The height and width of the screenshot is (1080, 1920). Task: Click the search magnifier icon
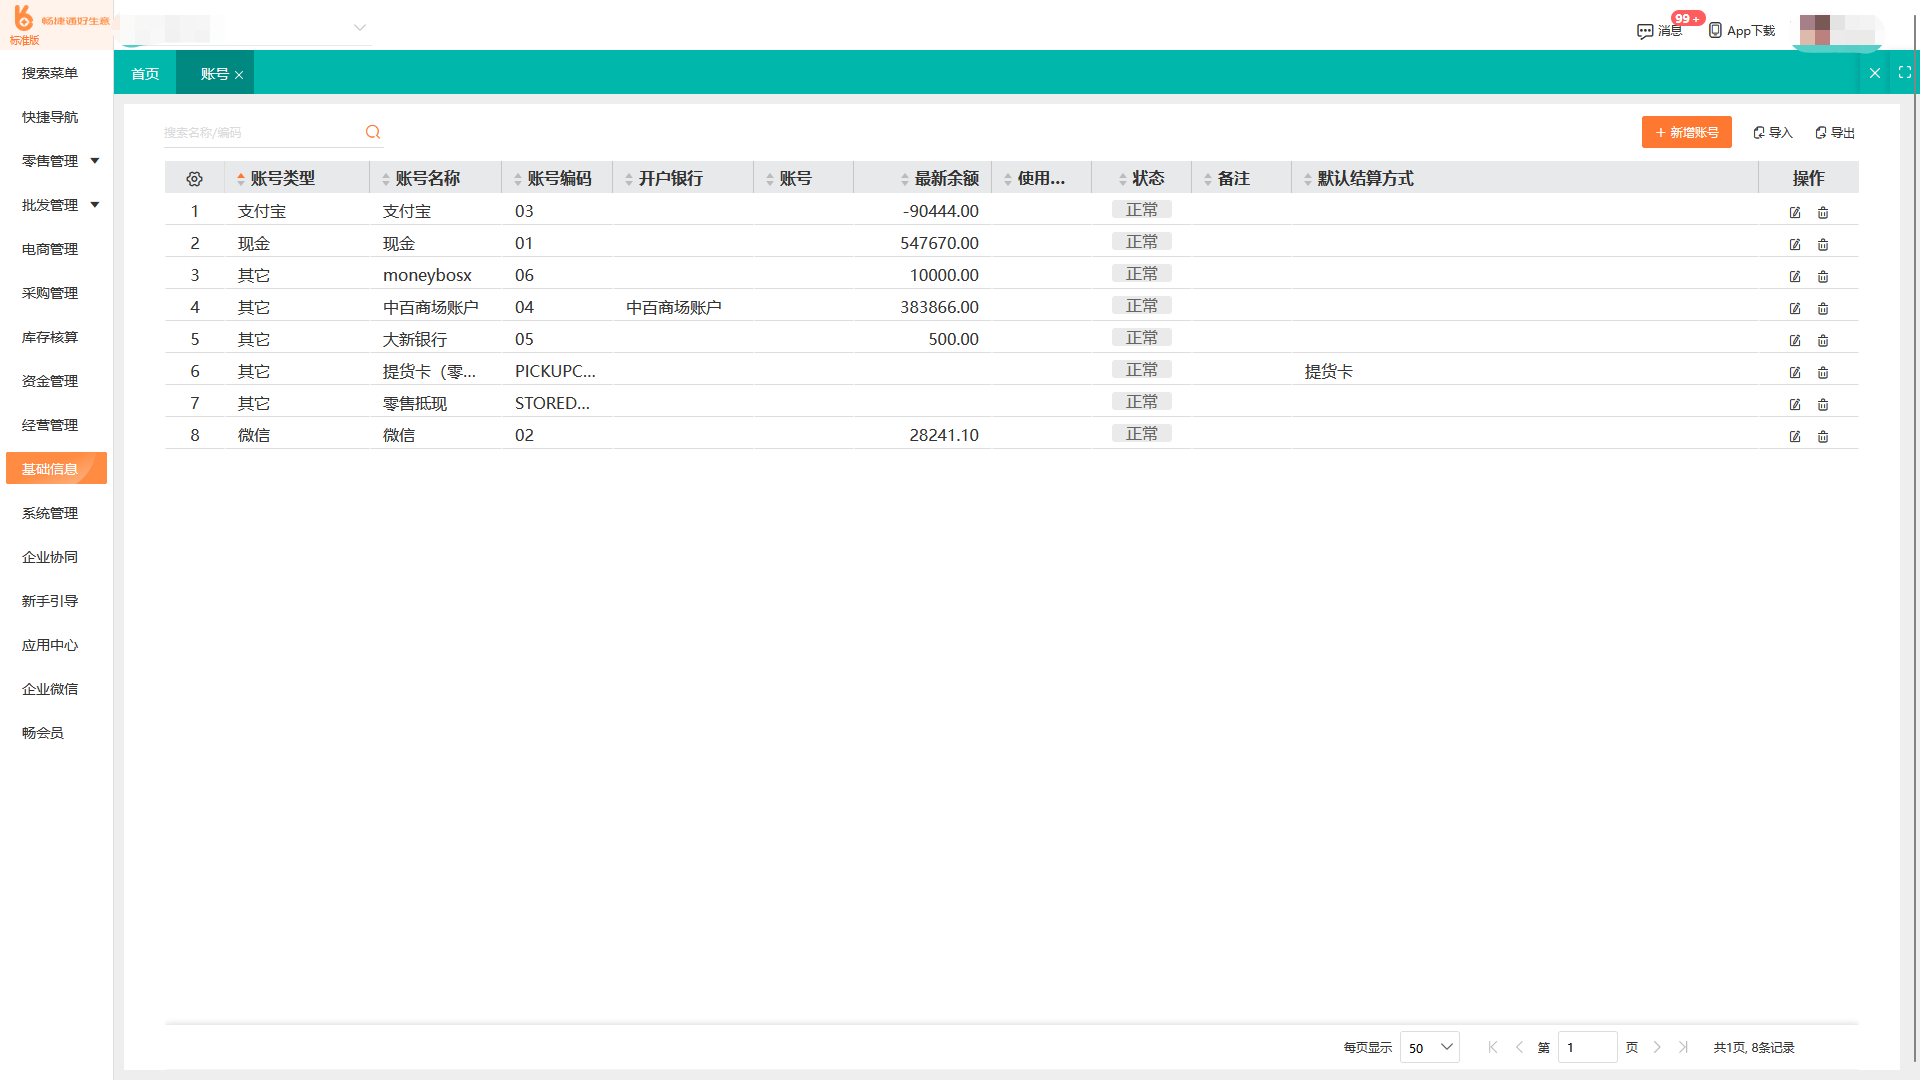click(x=373, y=132)
